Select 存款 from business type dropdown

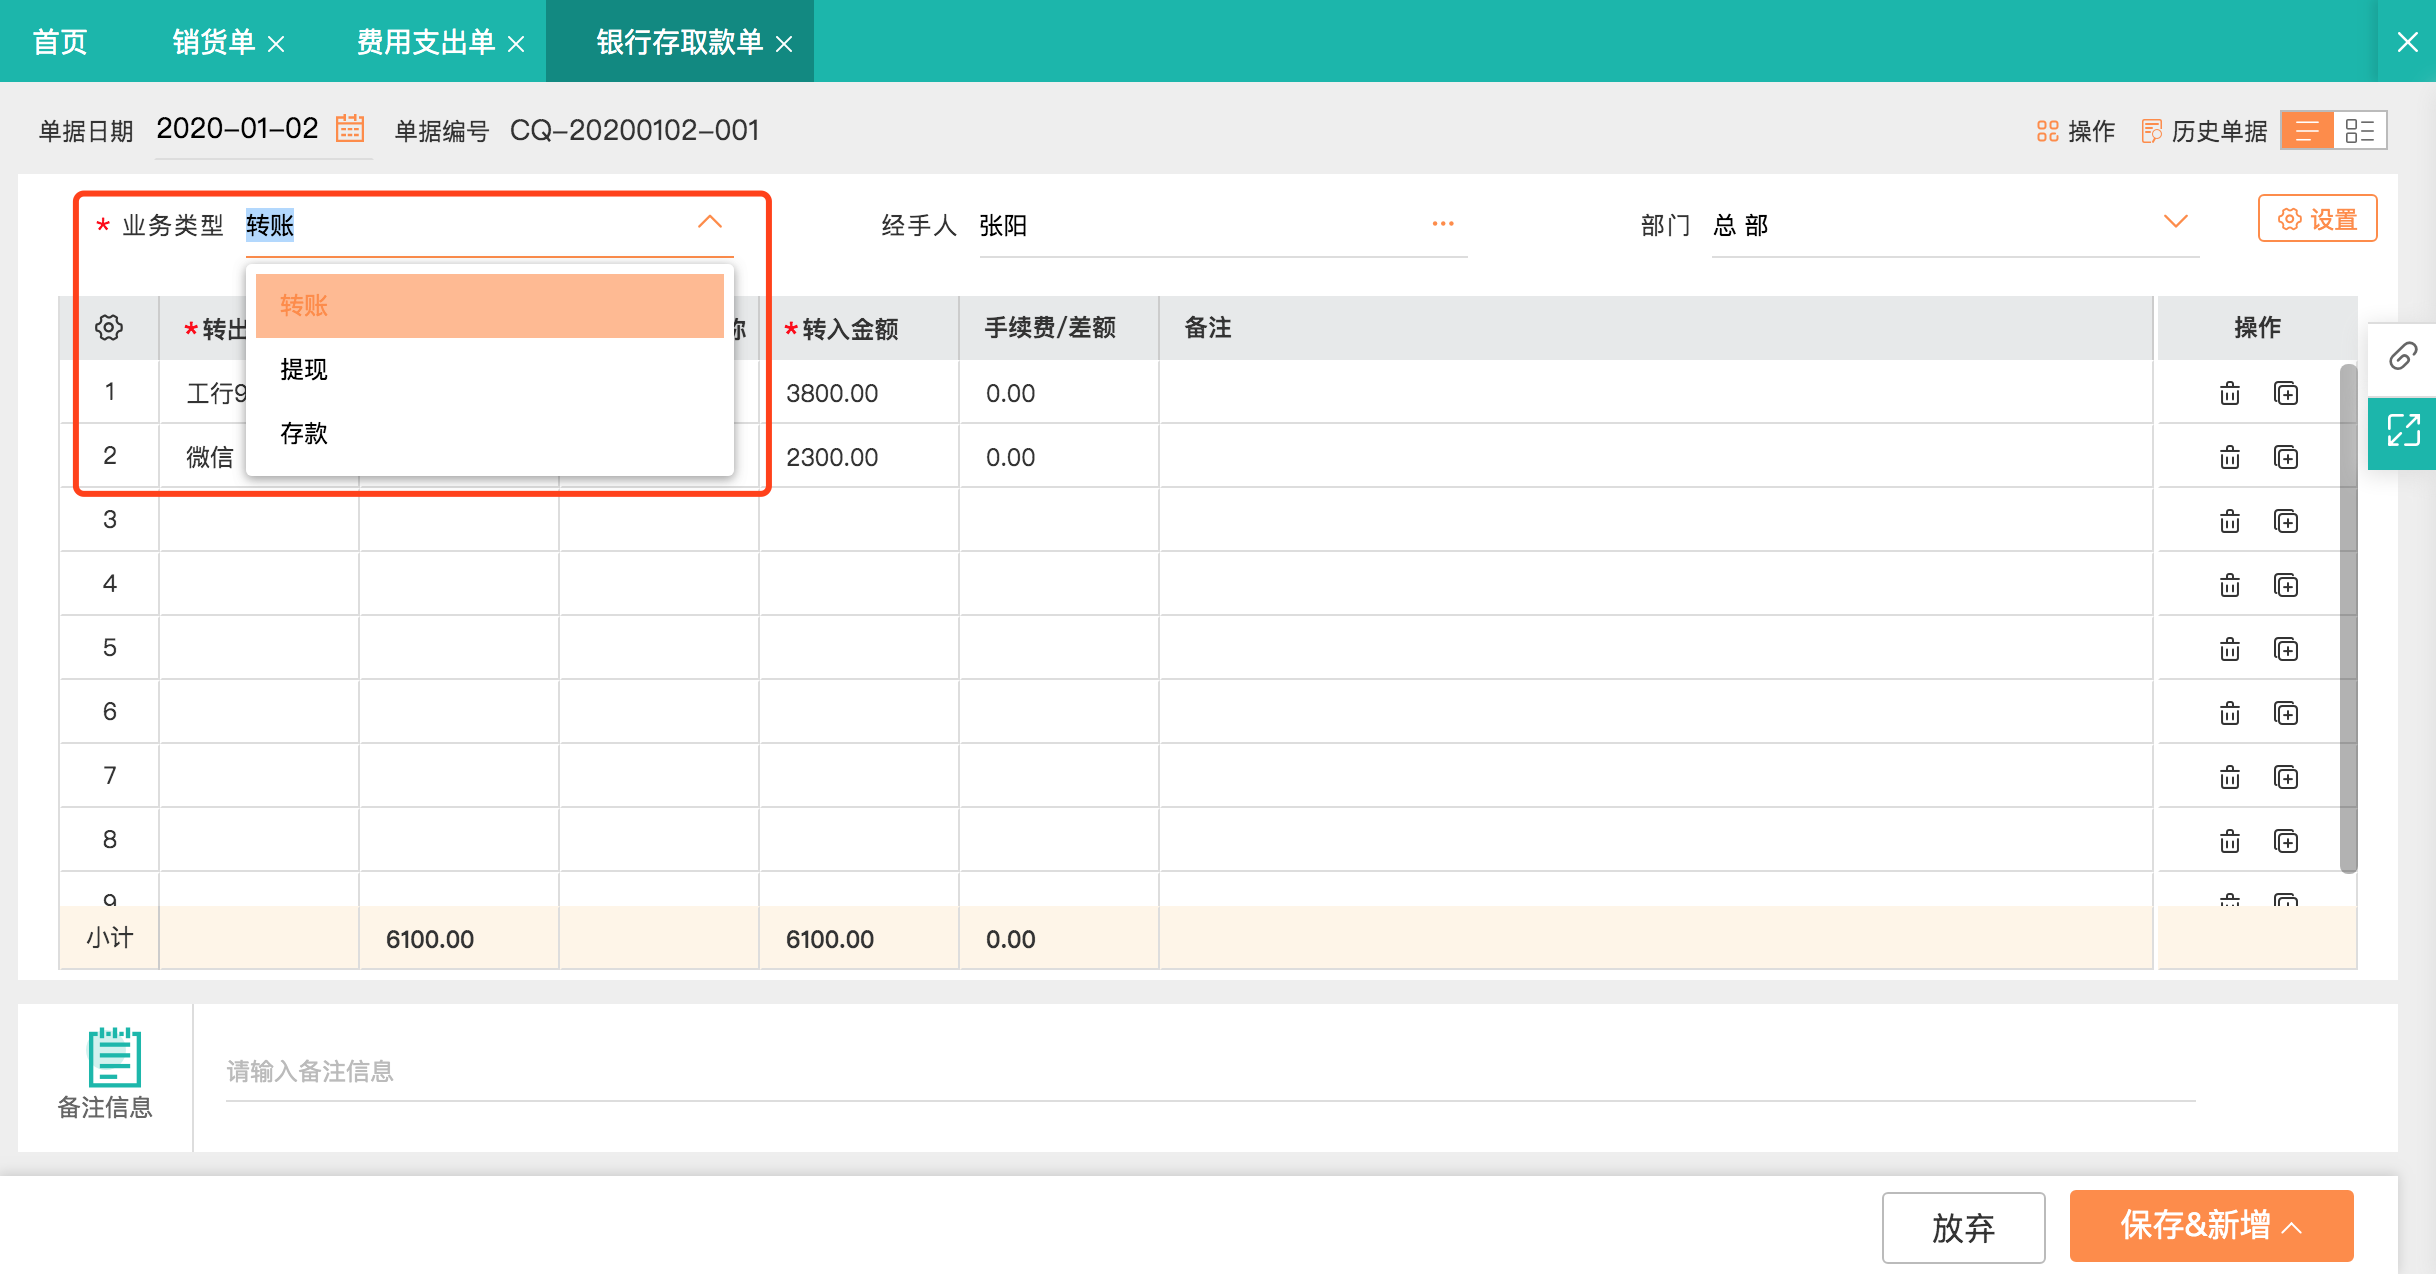[306, 432]
